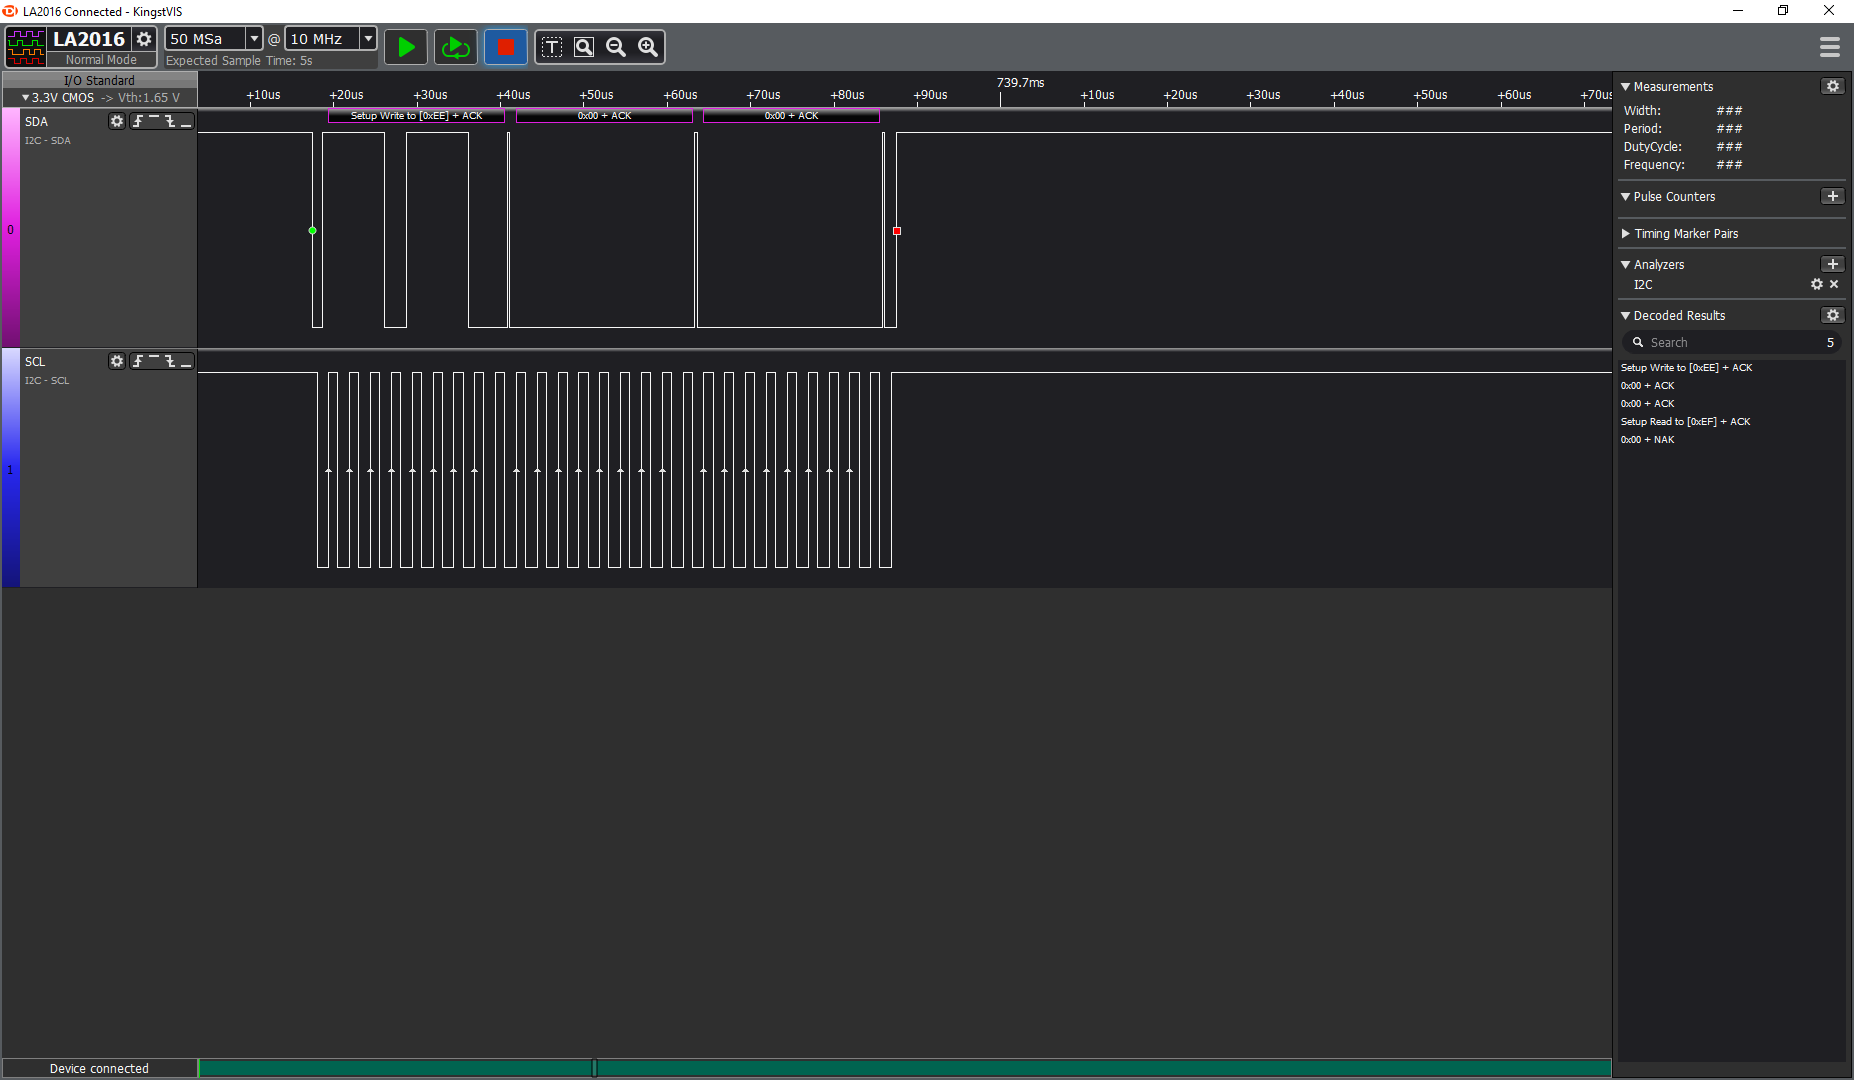Expand the 3.3V CMOS I/O Standard selector
Viewport: 1854px width, 1080px height.
coord(25,97)
